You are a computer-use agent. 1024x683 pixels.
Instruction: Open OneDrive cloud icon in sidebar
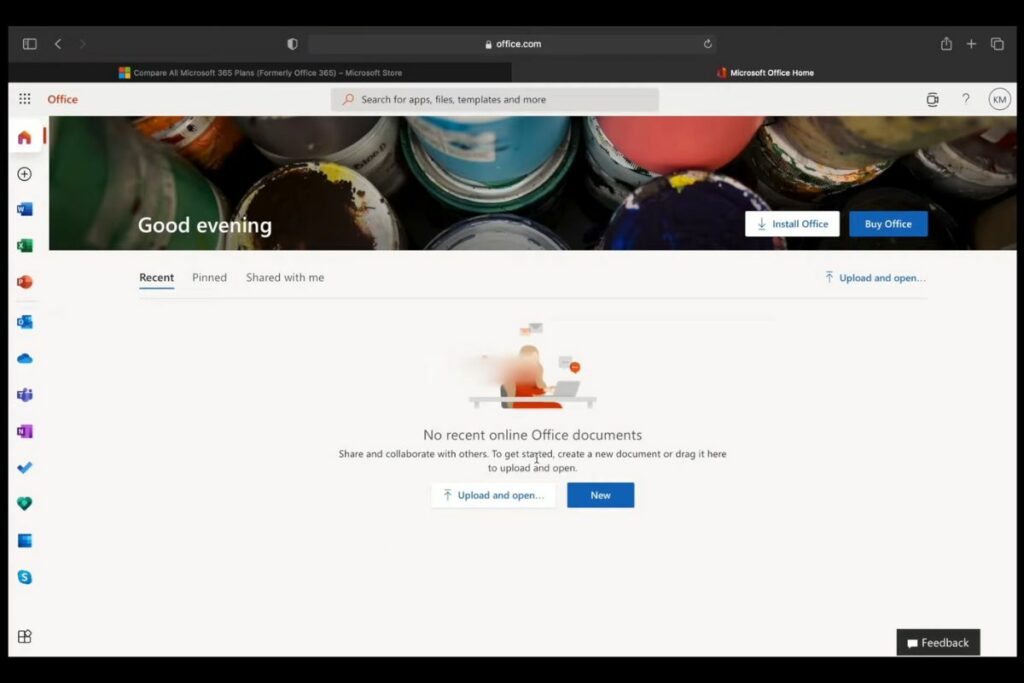coord(25,358)
